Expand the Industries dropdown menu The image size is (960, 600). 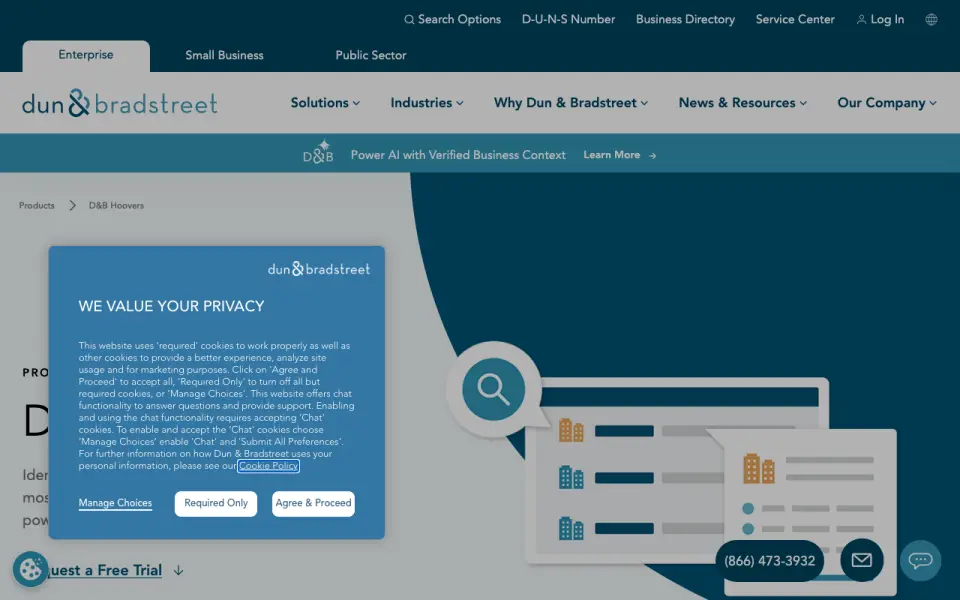click(x=427, y=103)
